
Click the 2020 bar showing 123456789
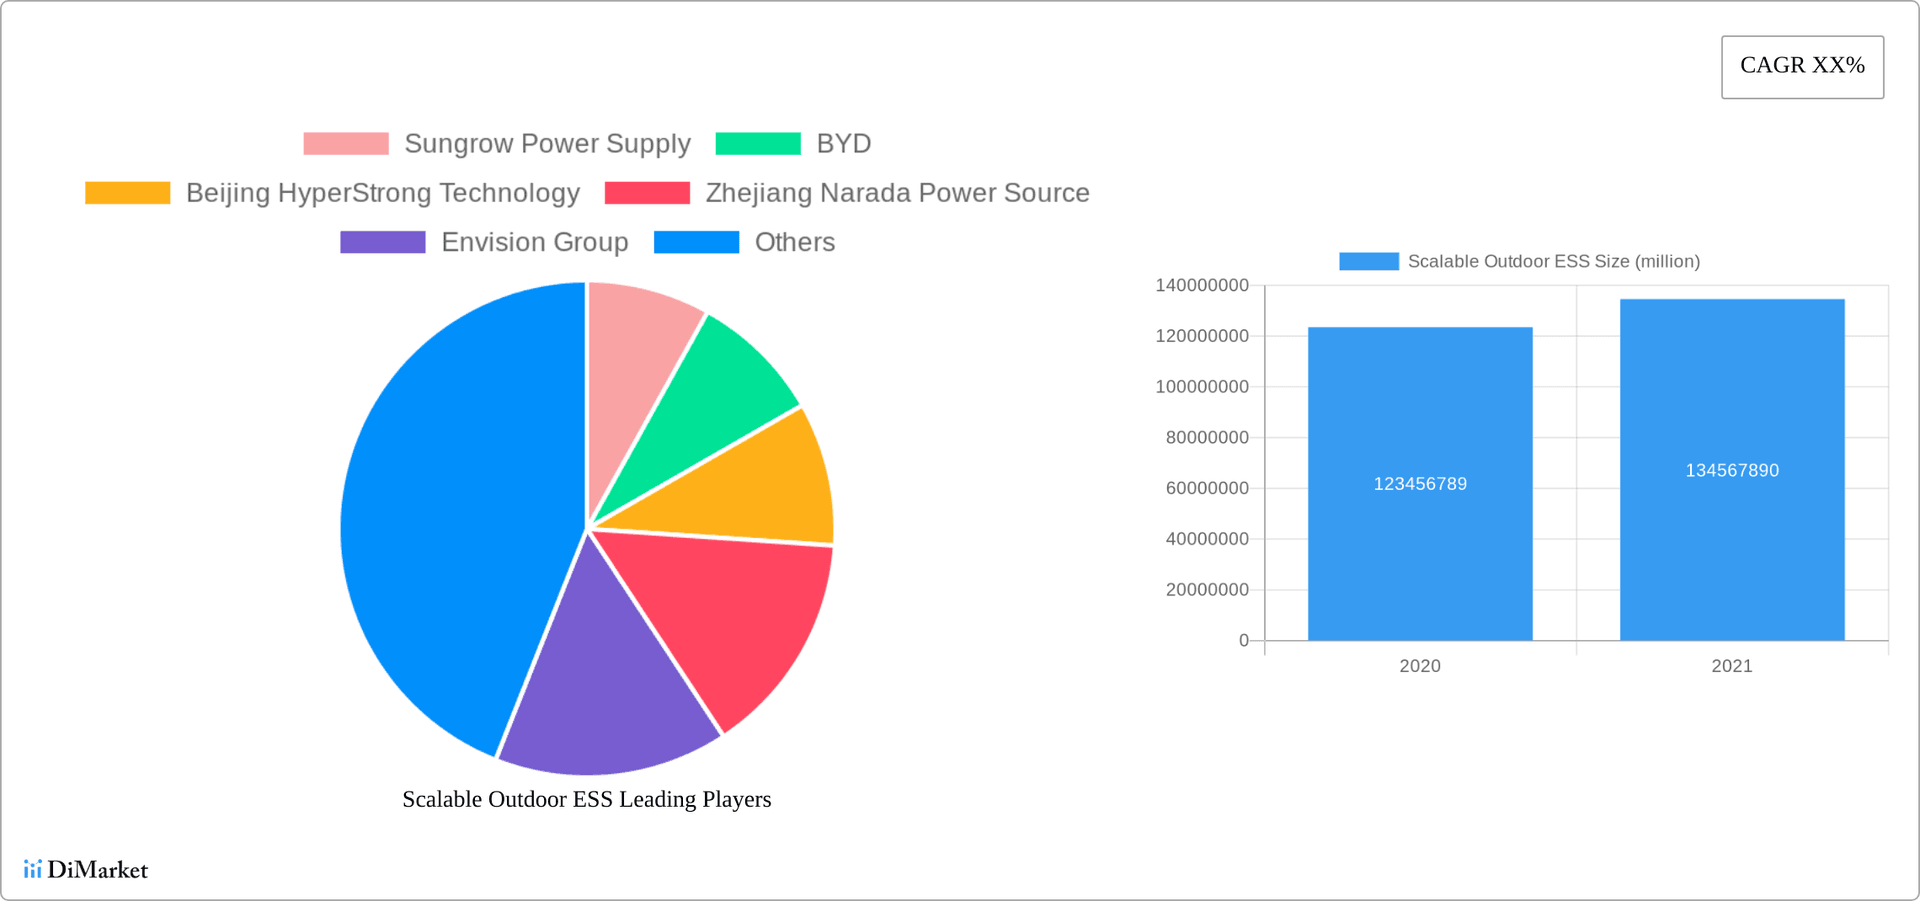coord(1419,483)
